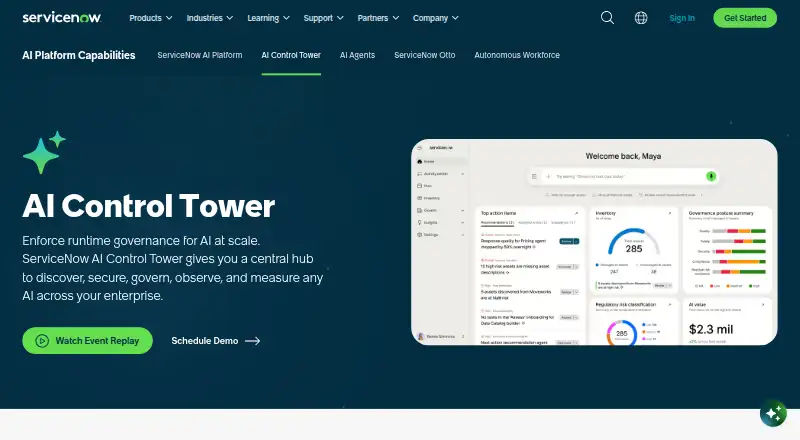
Task: Click AI Platform Capabilities heading link
Action: click(79, 55)
